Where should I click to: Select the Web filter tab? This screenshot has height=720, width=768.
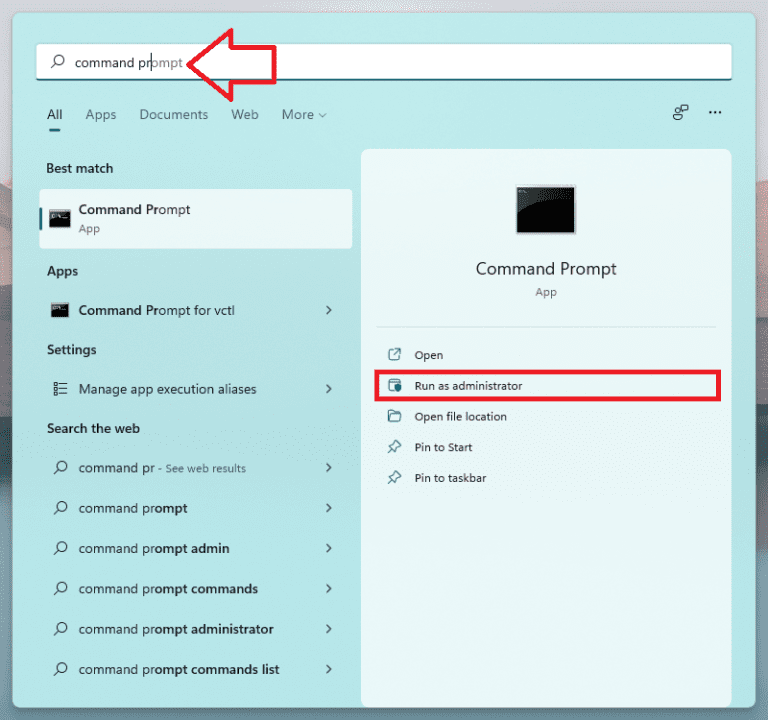pos(245,115)
